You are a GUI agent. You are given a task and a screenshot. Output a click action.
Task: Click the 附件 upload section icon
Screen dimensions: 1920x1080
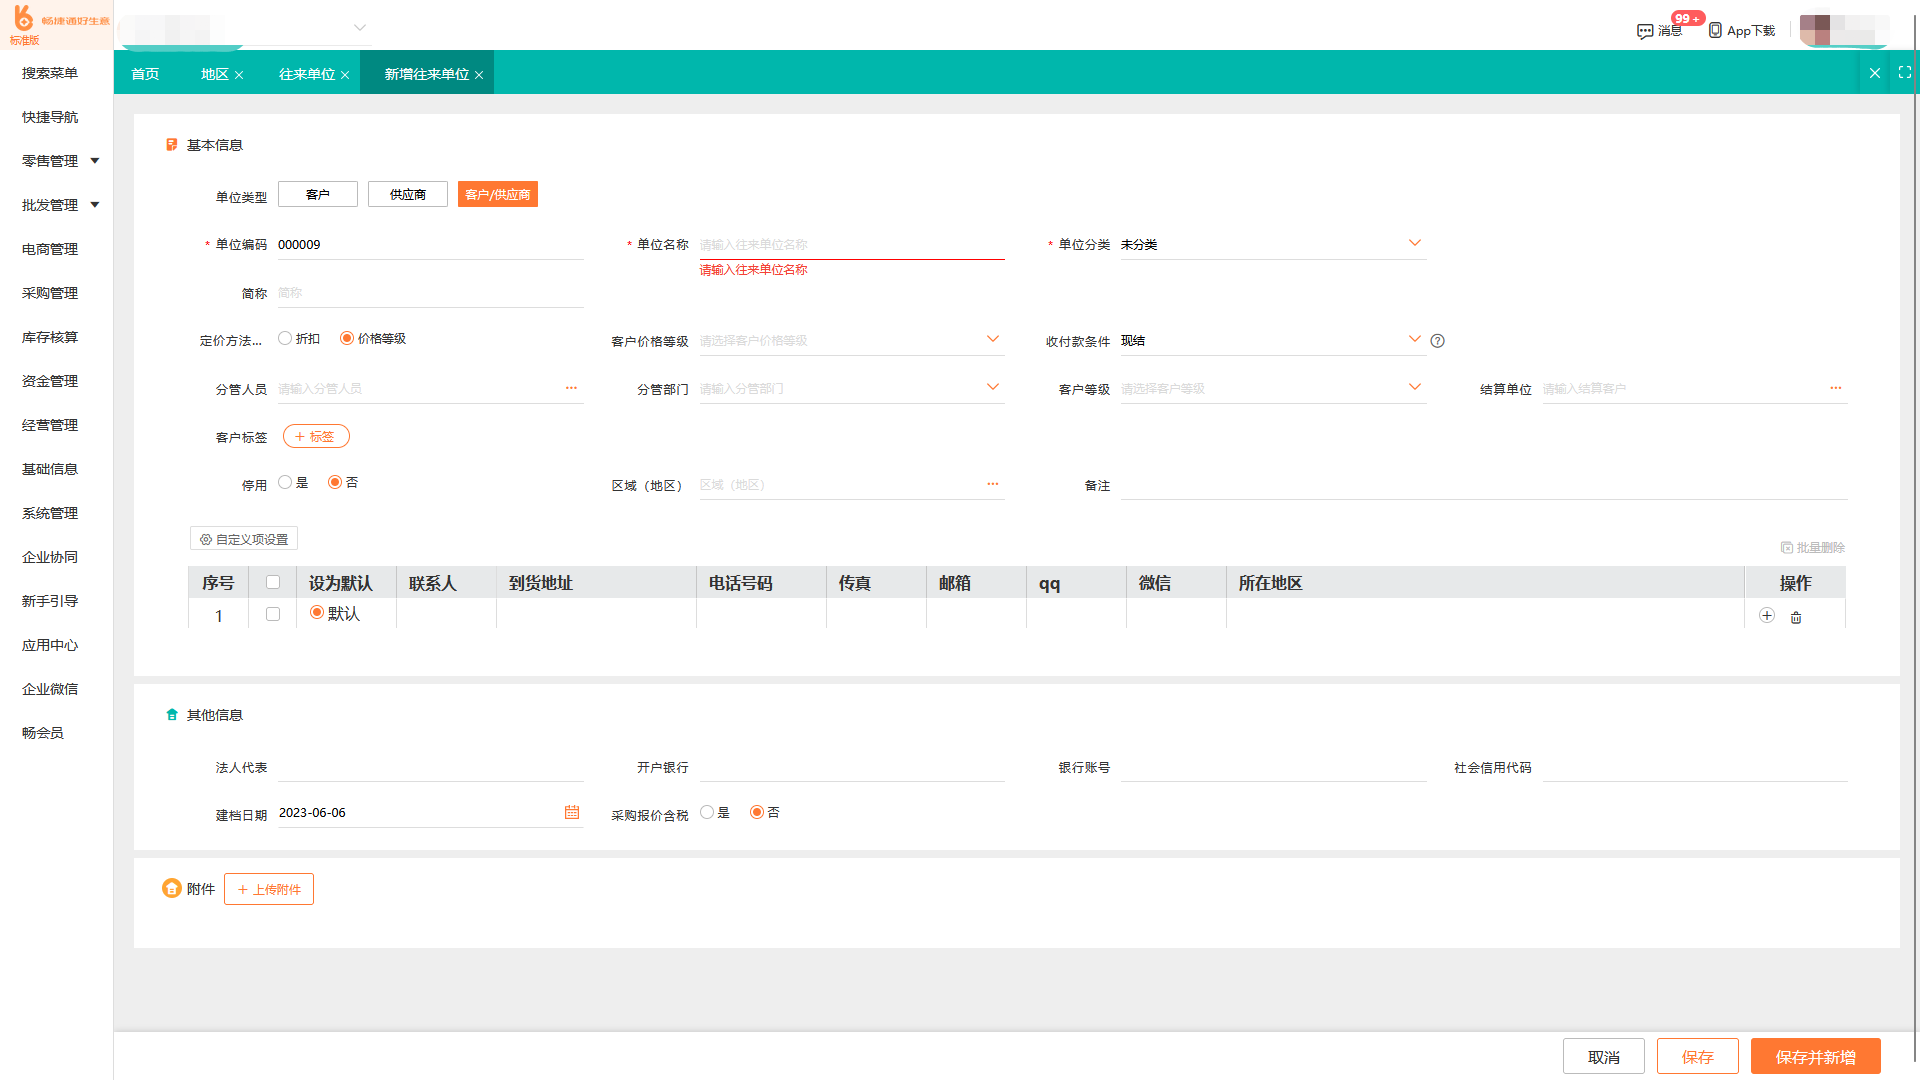click(171, 889)
